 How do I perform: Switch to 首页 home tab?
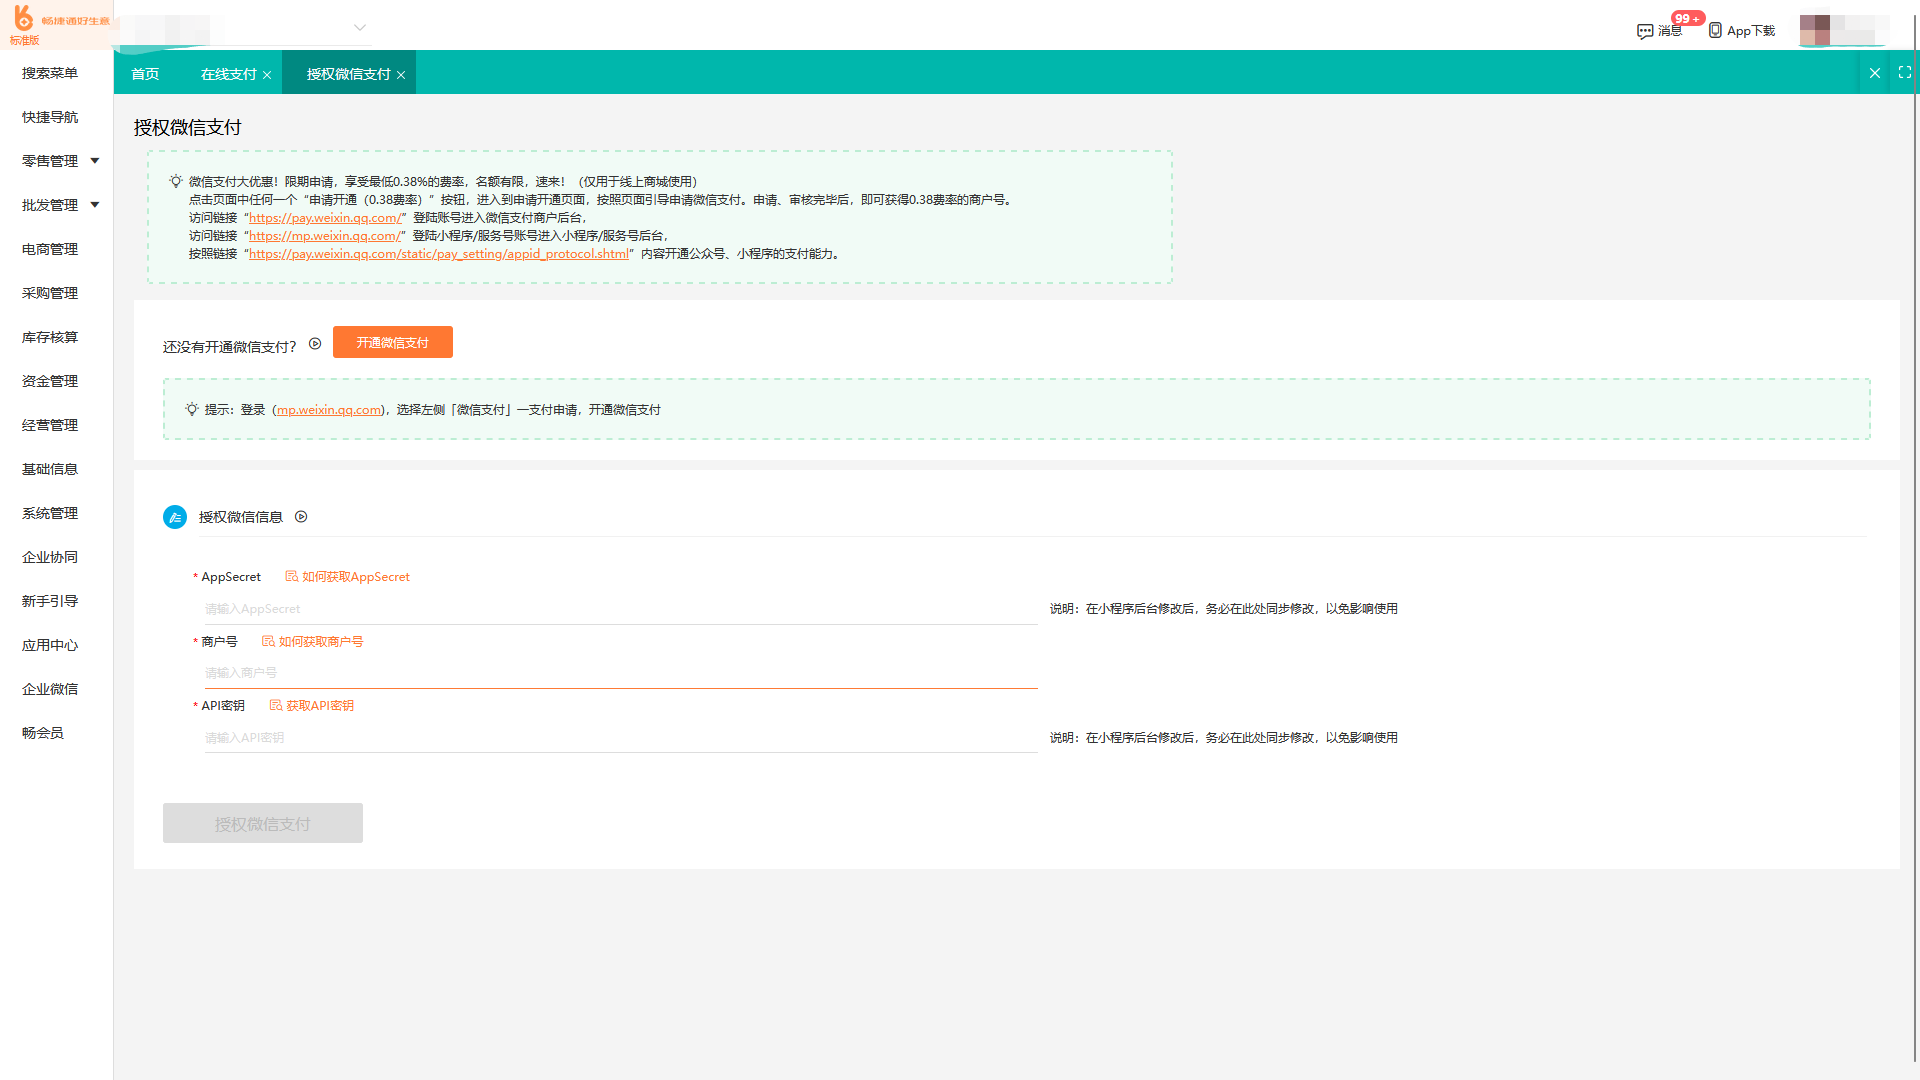pyautogui.click(x=145, y=74)
